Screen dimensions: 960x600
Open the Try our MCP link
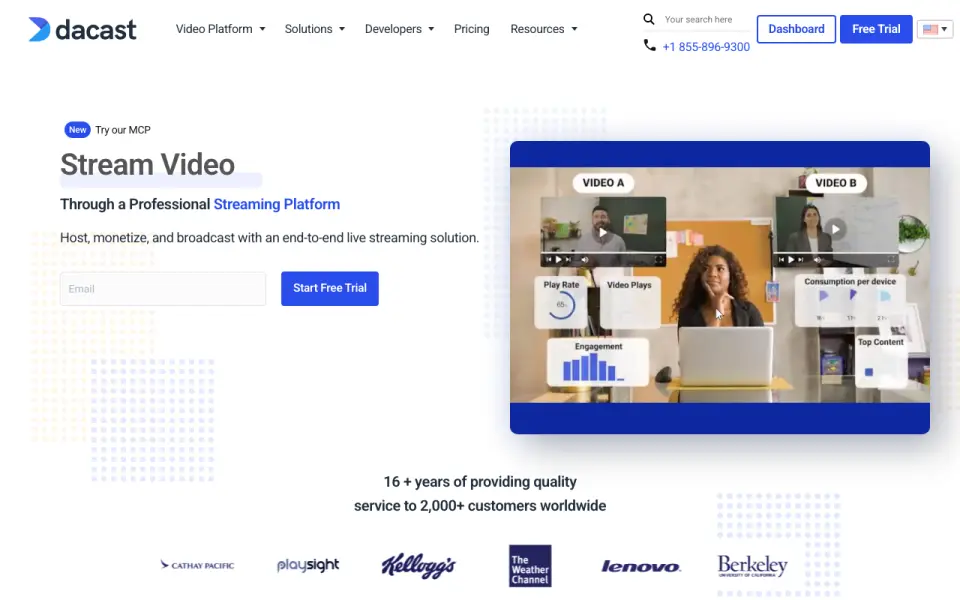122,130
